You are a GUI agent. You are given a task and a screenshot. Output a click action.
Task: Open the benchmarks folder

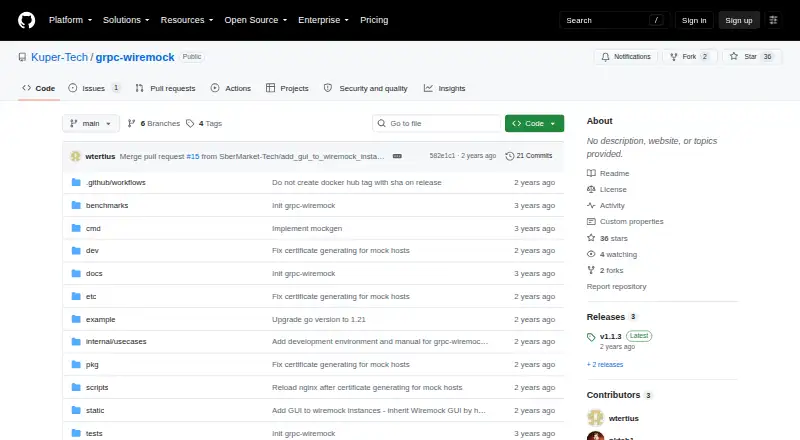point(107,205)
